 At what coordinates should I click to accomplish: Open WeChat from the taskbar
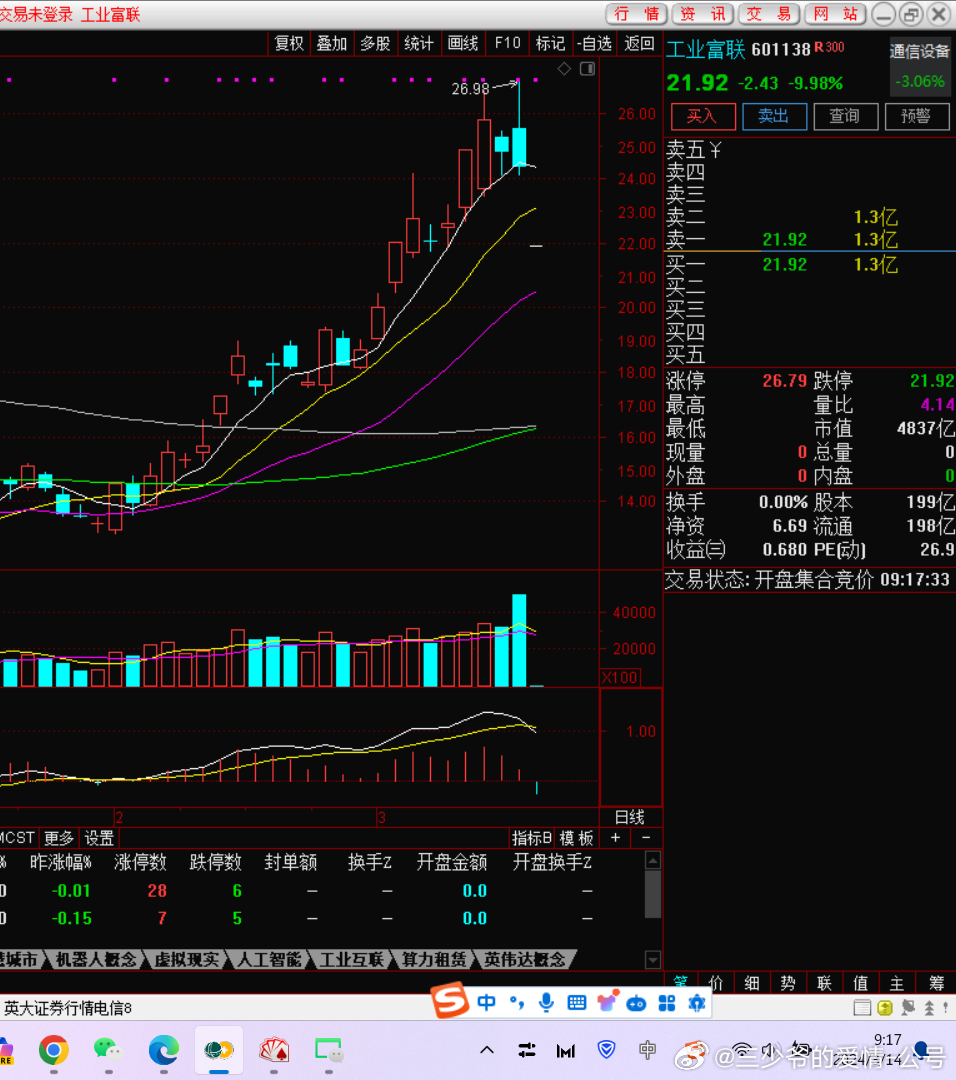tap(108, 1050)
